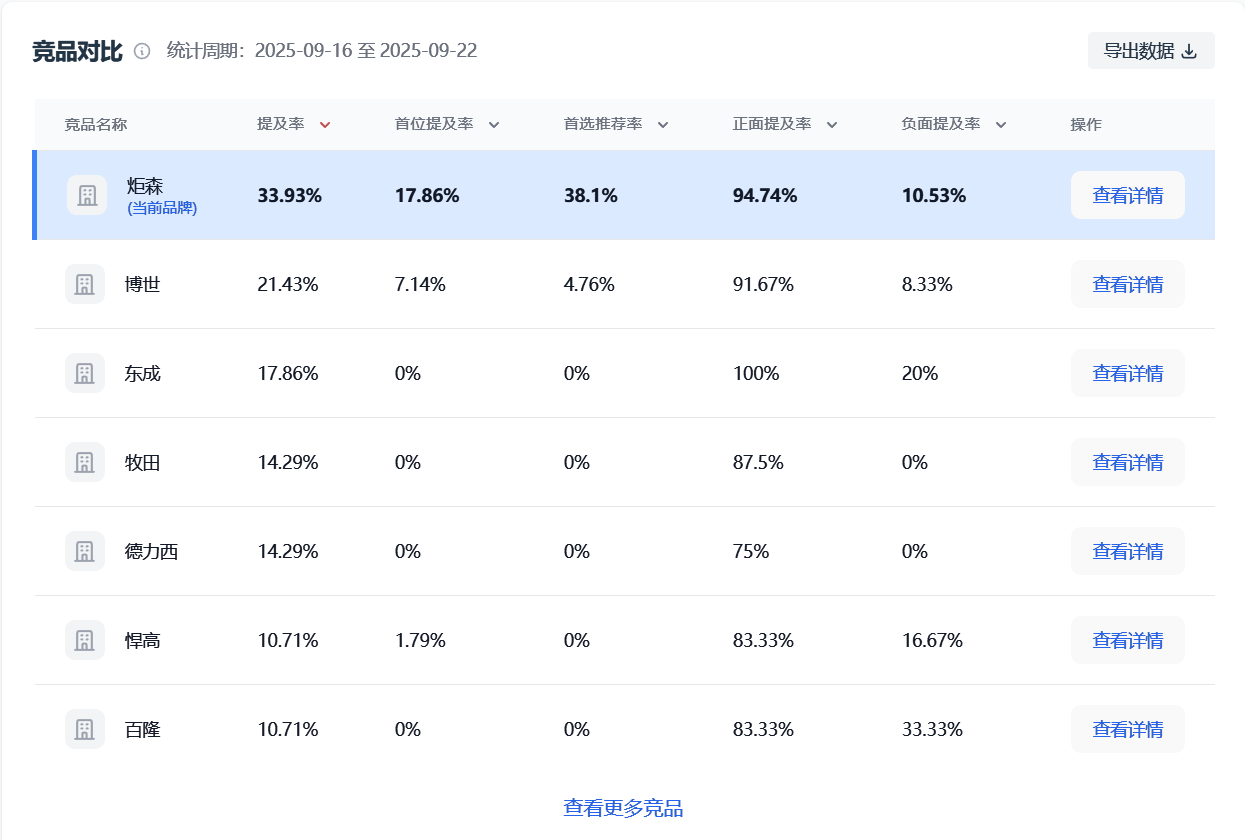Click the company icon beside 牧田
This screenshot has height=840, width=1245.
tap(85, 462)
